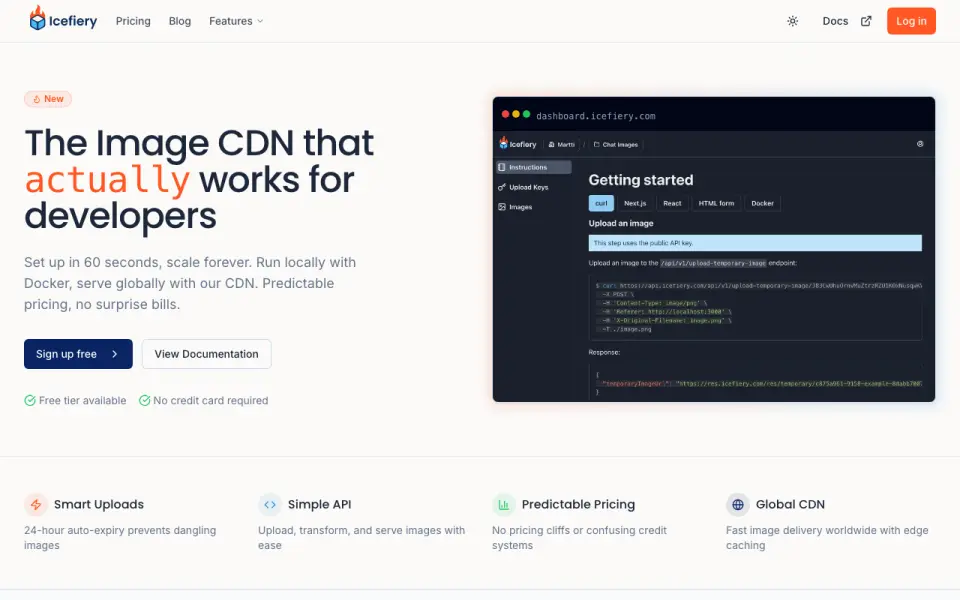Click the "Predictable Pricing" feature title

click(x=579, y=504)
